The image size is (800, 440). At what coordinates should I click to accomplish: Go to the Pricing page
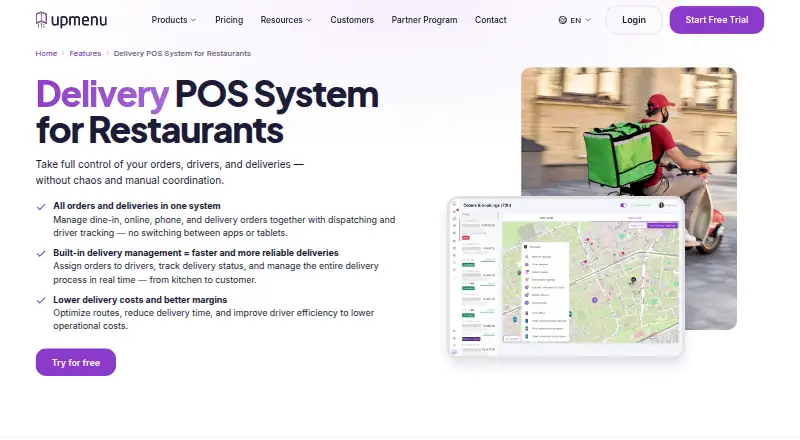[x=229, y=20]
